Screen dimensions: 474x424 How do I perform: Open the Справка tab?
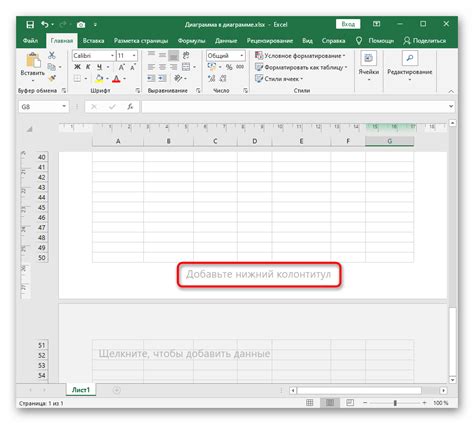(333, 41)
